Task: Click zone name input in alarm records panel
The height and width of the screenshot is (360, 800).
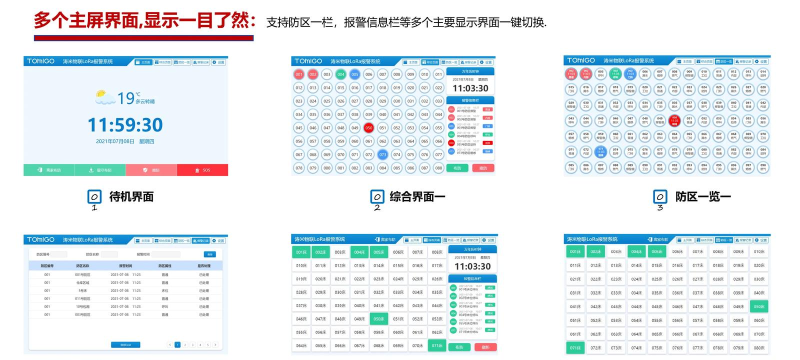Action: coord(109,254)
